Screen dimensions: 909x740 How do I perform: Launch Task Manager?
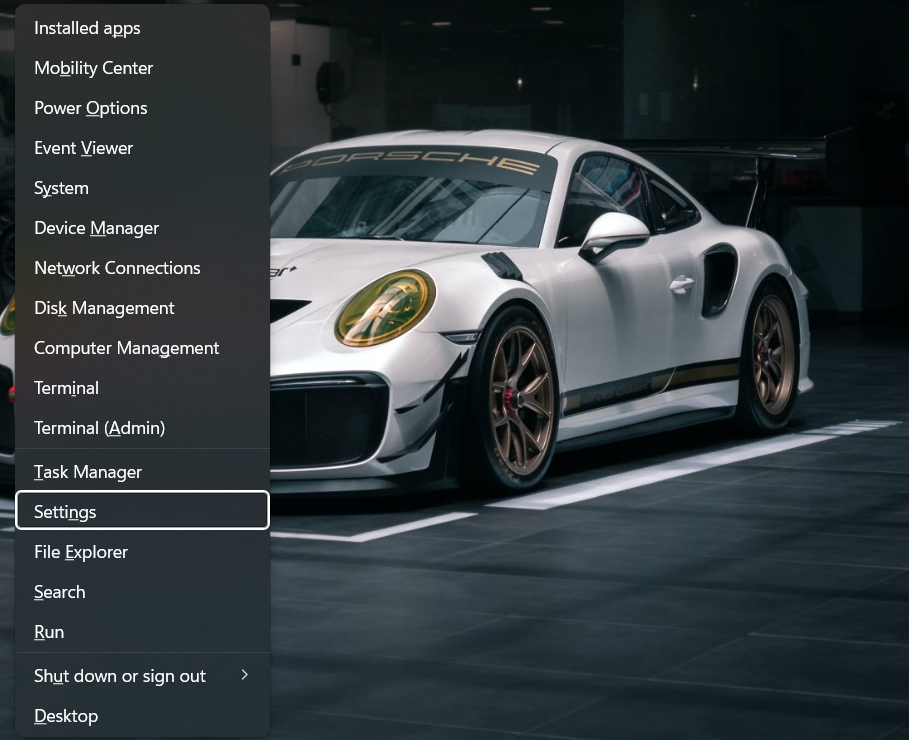[142, 472]
